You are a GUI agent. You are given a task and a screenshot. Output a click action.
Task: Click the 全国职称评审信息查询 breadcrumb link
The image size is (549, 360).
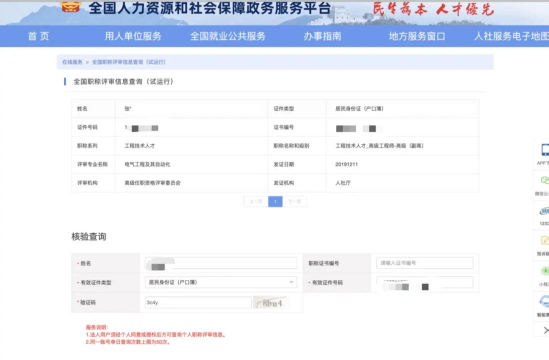tap(128, 62)
